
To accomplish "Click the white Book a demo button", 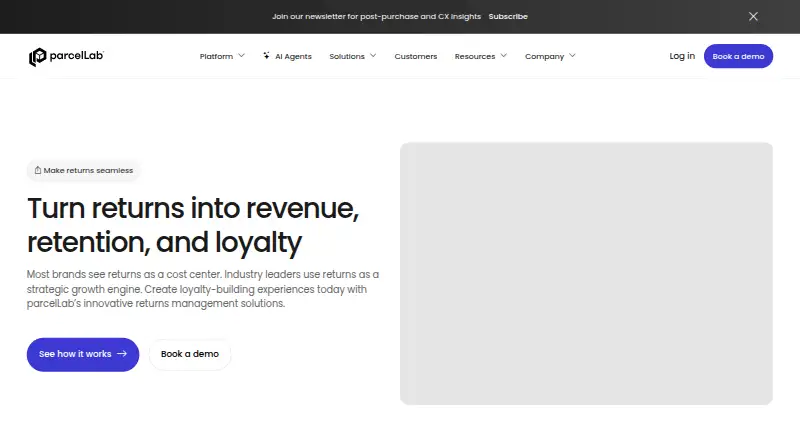I will click(190, 354).
